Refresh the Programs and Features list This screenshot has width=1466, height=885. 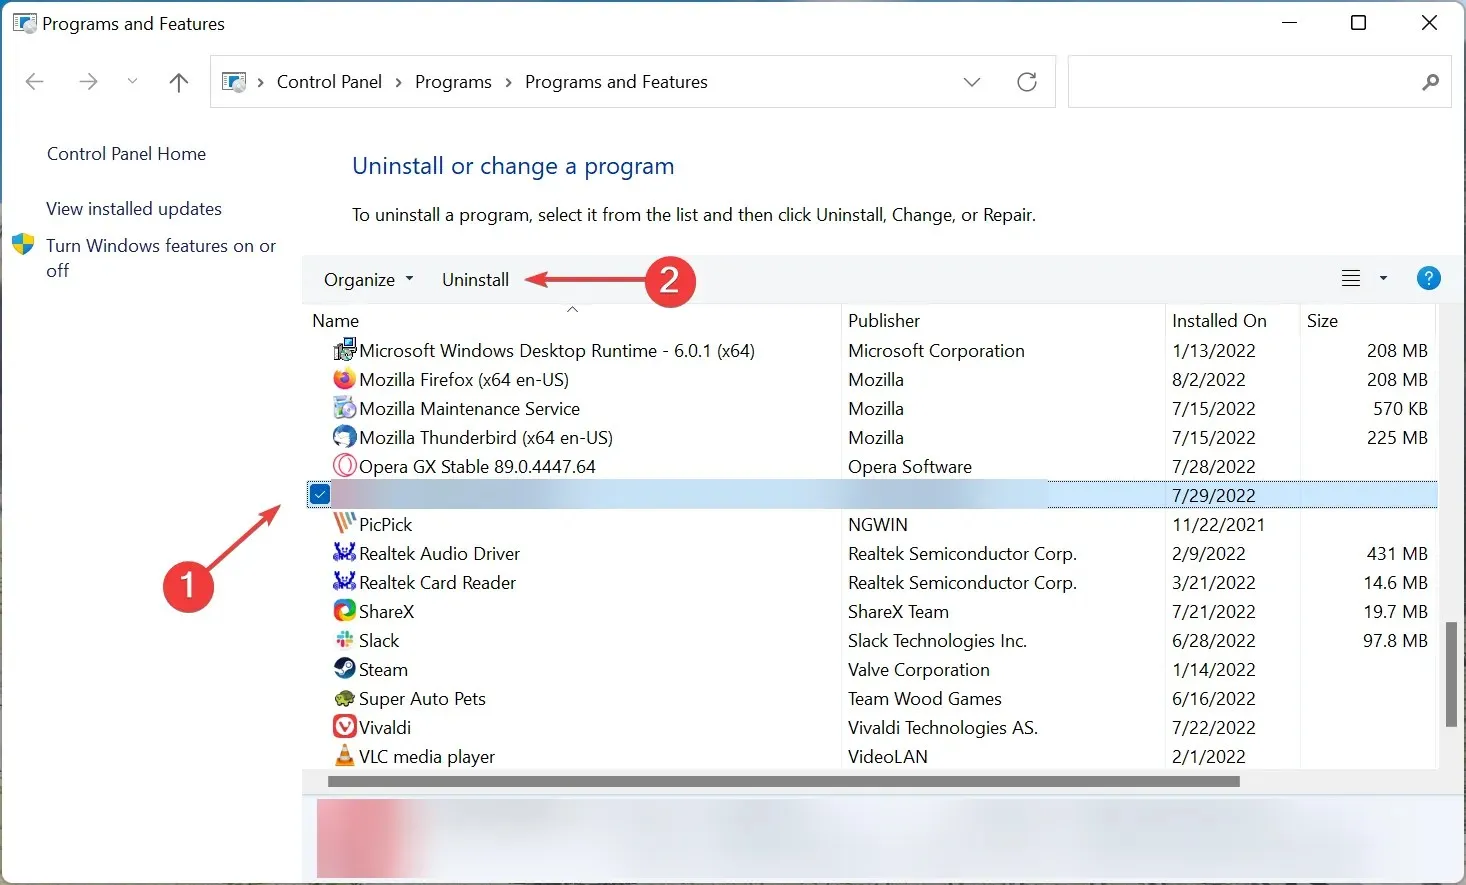coord(1027,82)
